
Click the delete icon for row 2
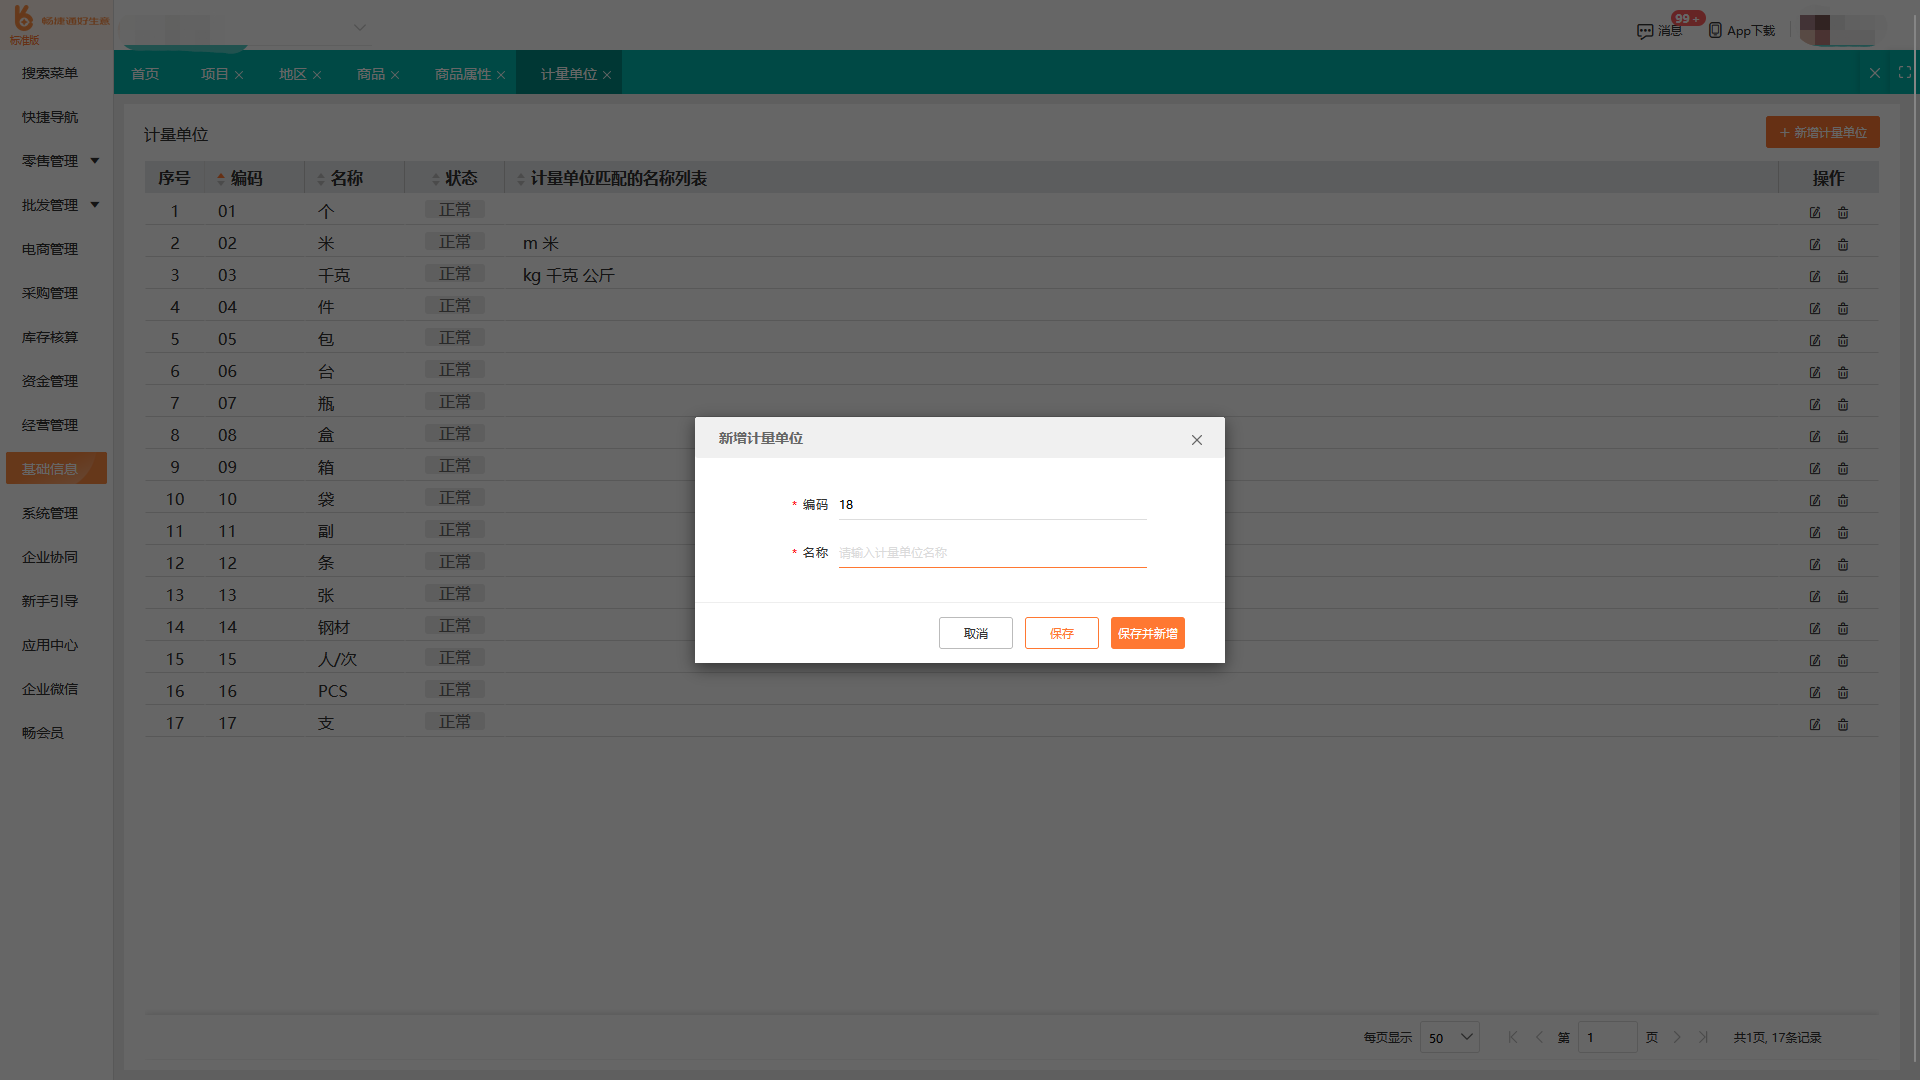1844,244
